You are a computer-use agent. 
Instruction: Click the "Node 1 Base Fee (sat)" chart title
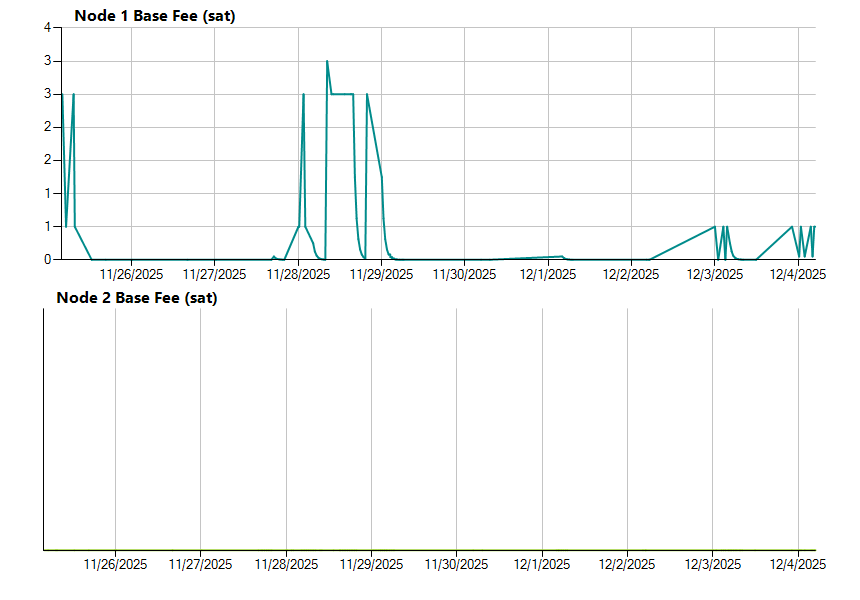155,16
